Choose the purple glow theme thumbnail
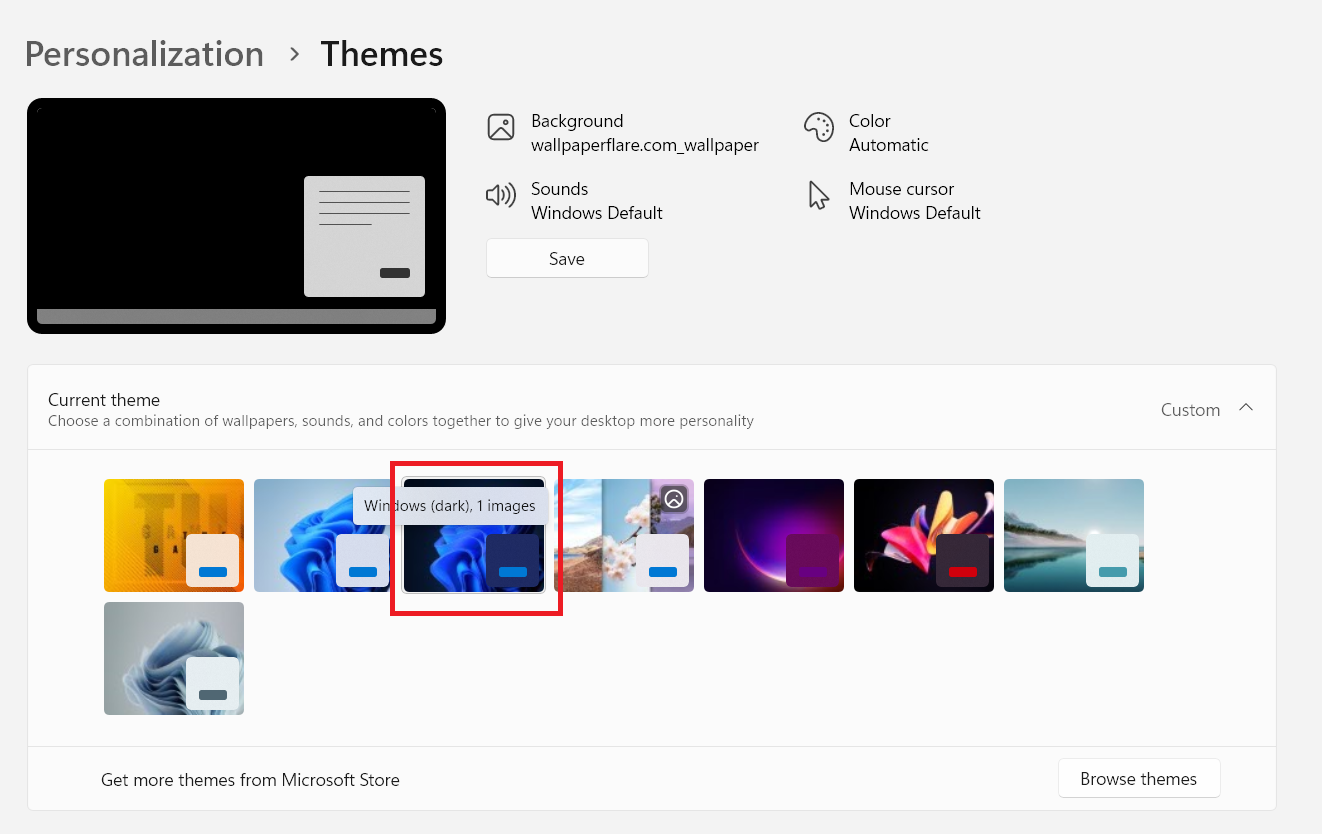Screen dimensions: 1322x834 (773, 535)
